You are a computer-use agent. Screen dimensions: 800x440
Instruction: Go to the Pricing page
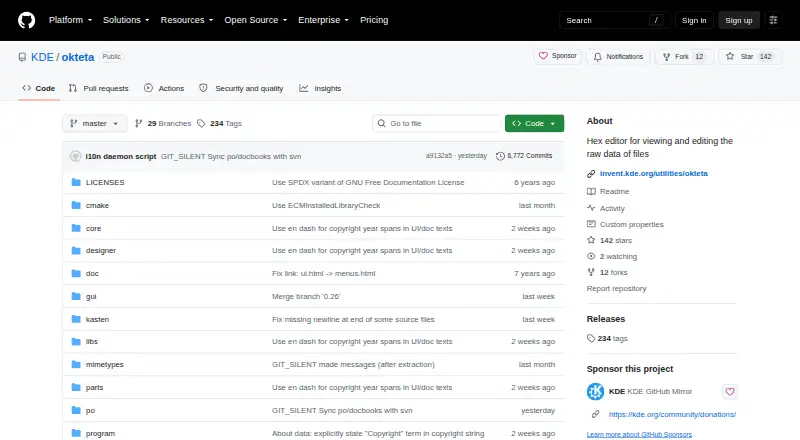click(374, 20)
